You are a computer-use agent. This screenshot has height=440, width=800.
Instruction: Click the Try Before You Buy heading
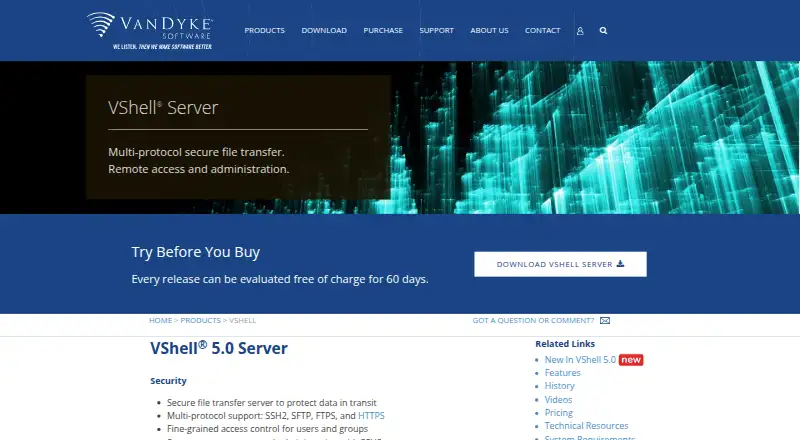[196, 252]
